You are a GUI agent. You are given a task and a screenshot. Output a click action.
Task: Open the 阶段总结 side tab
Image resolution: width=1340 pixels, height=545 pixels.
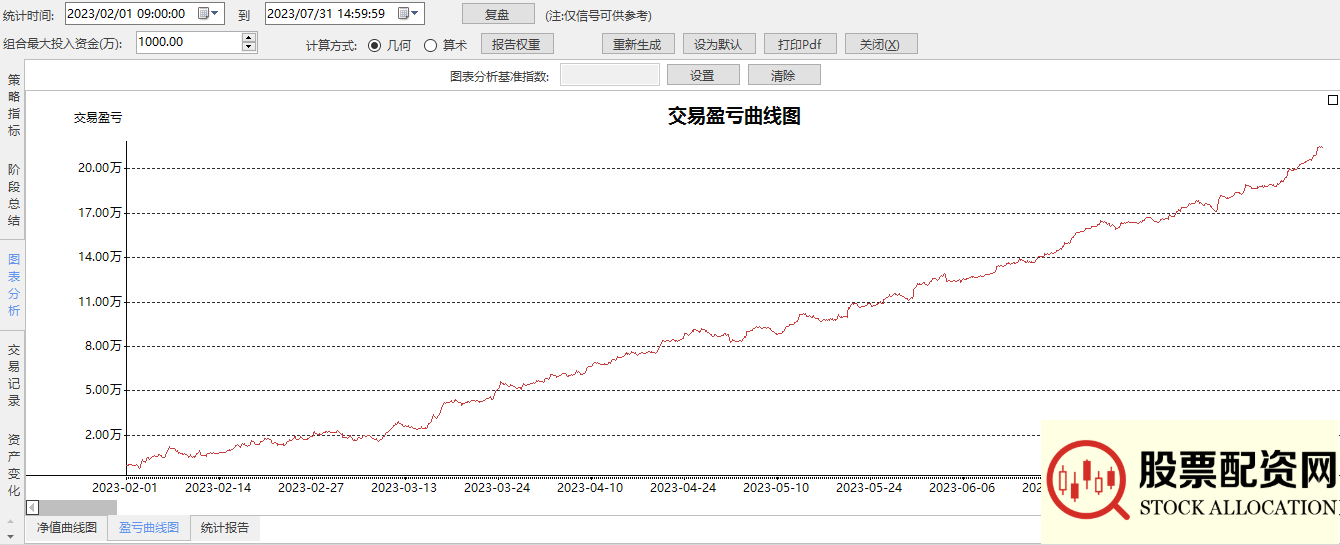click(x=13, y=195)
